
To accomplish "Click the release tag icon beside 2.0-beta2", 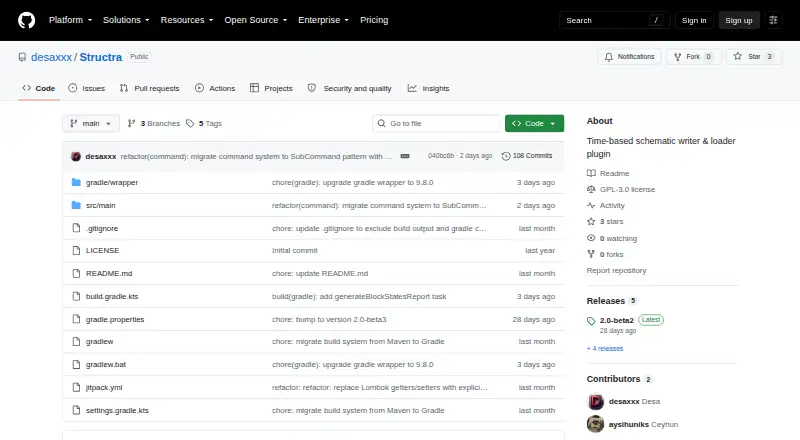I will (591, 321).
